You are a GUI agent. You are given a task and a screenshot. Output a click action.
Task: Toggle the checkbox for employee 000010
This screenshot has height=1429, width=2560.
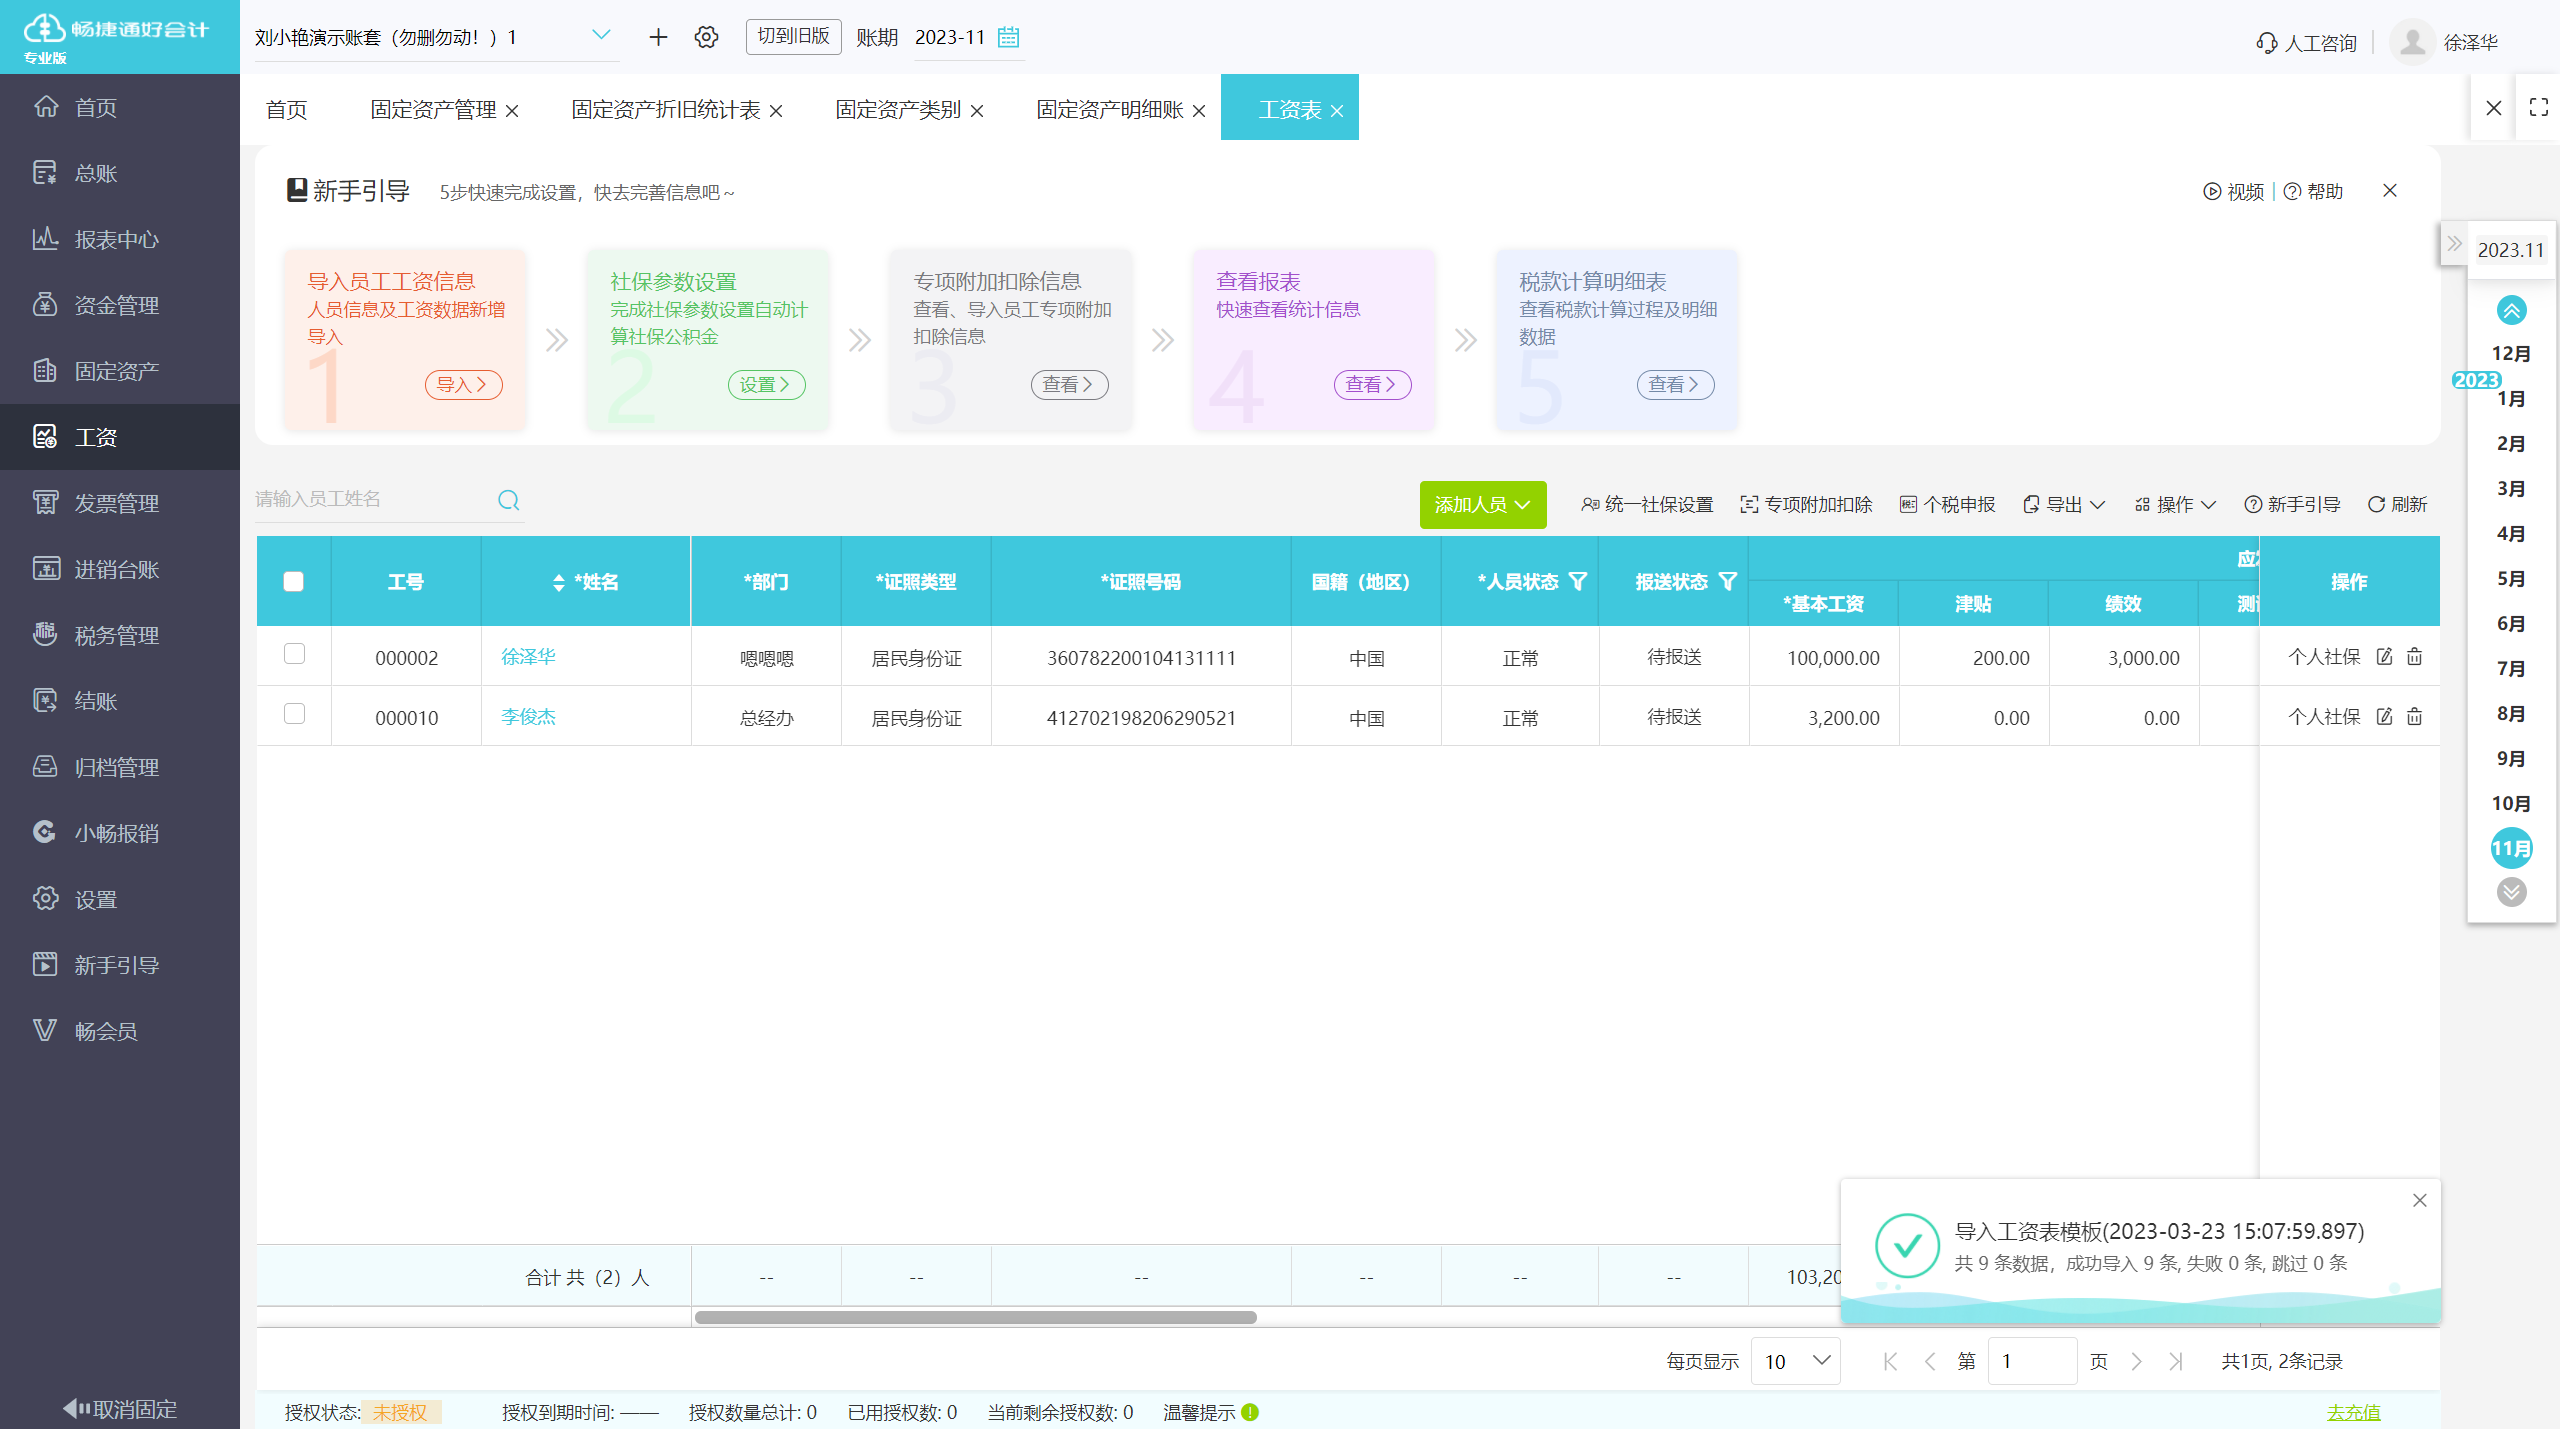(x=295, y=714)
